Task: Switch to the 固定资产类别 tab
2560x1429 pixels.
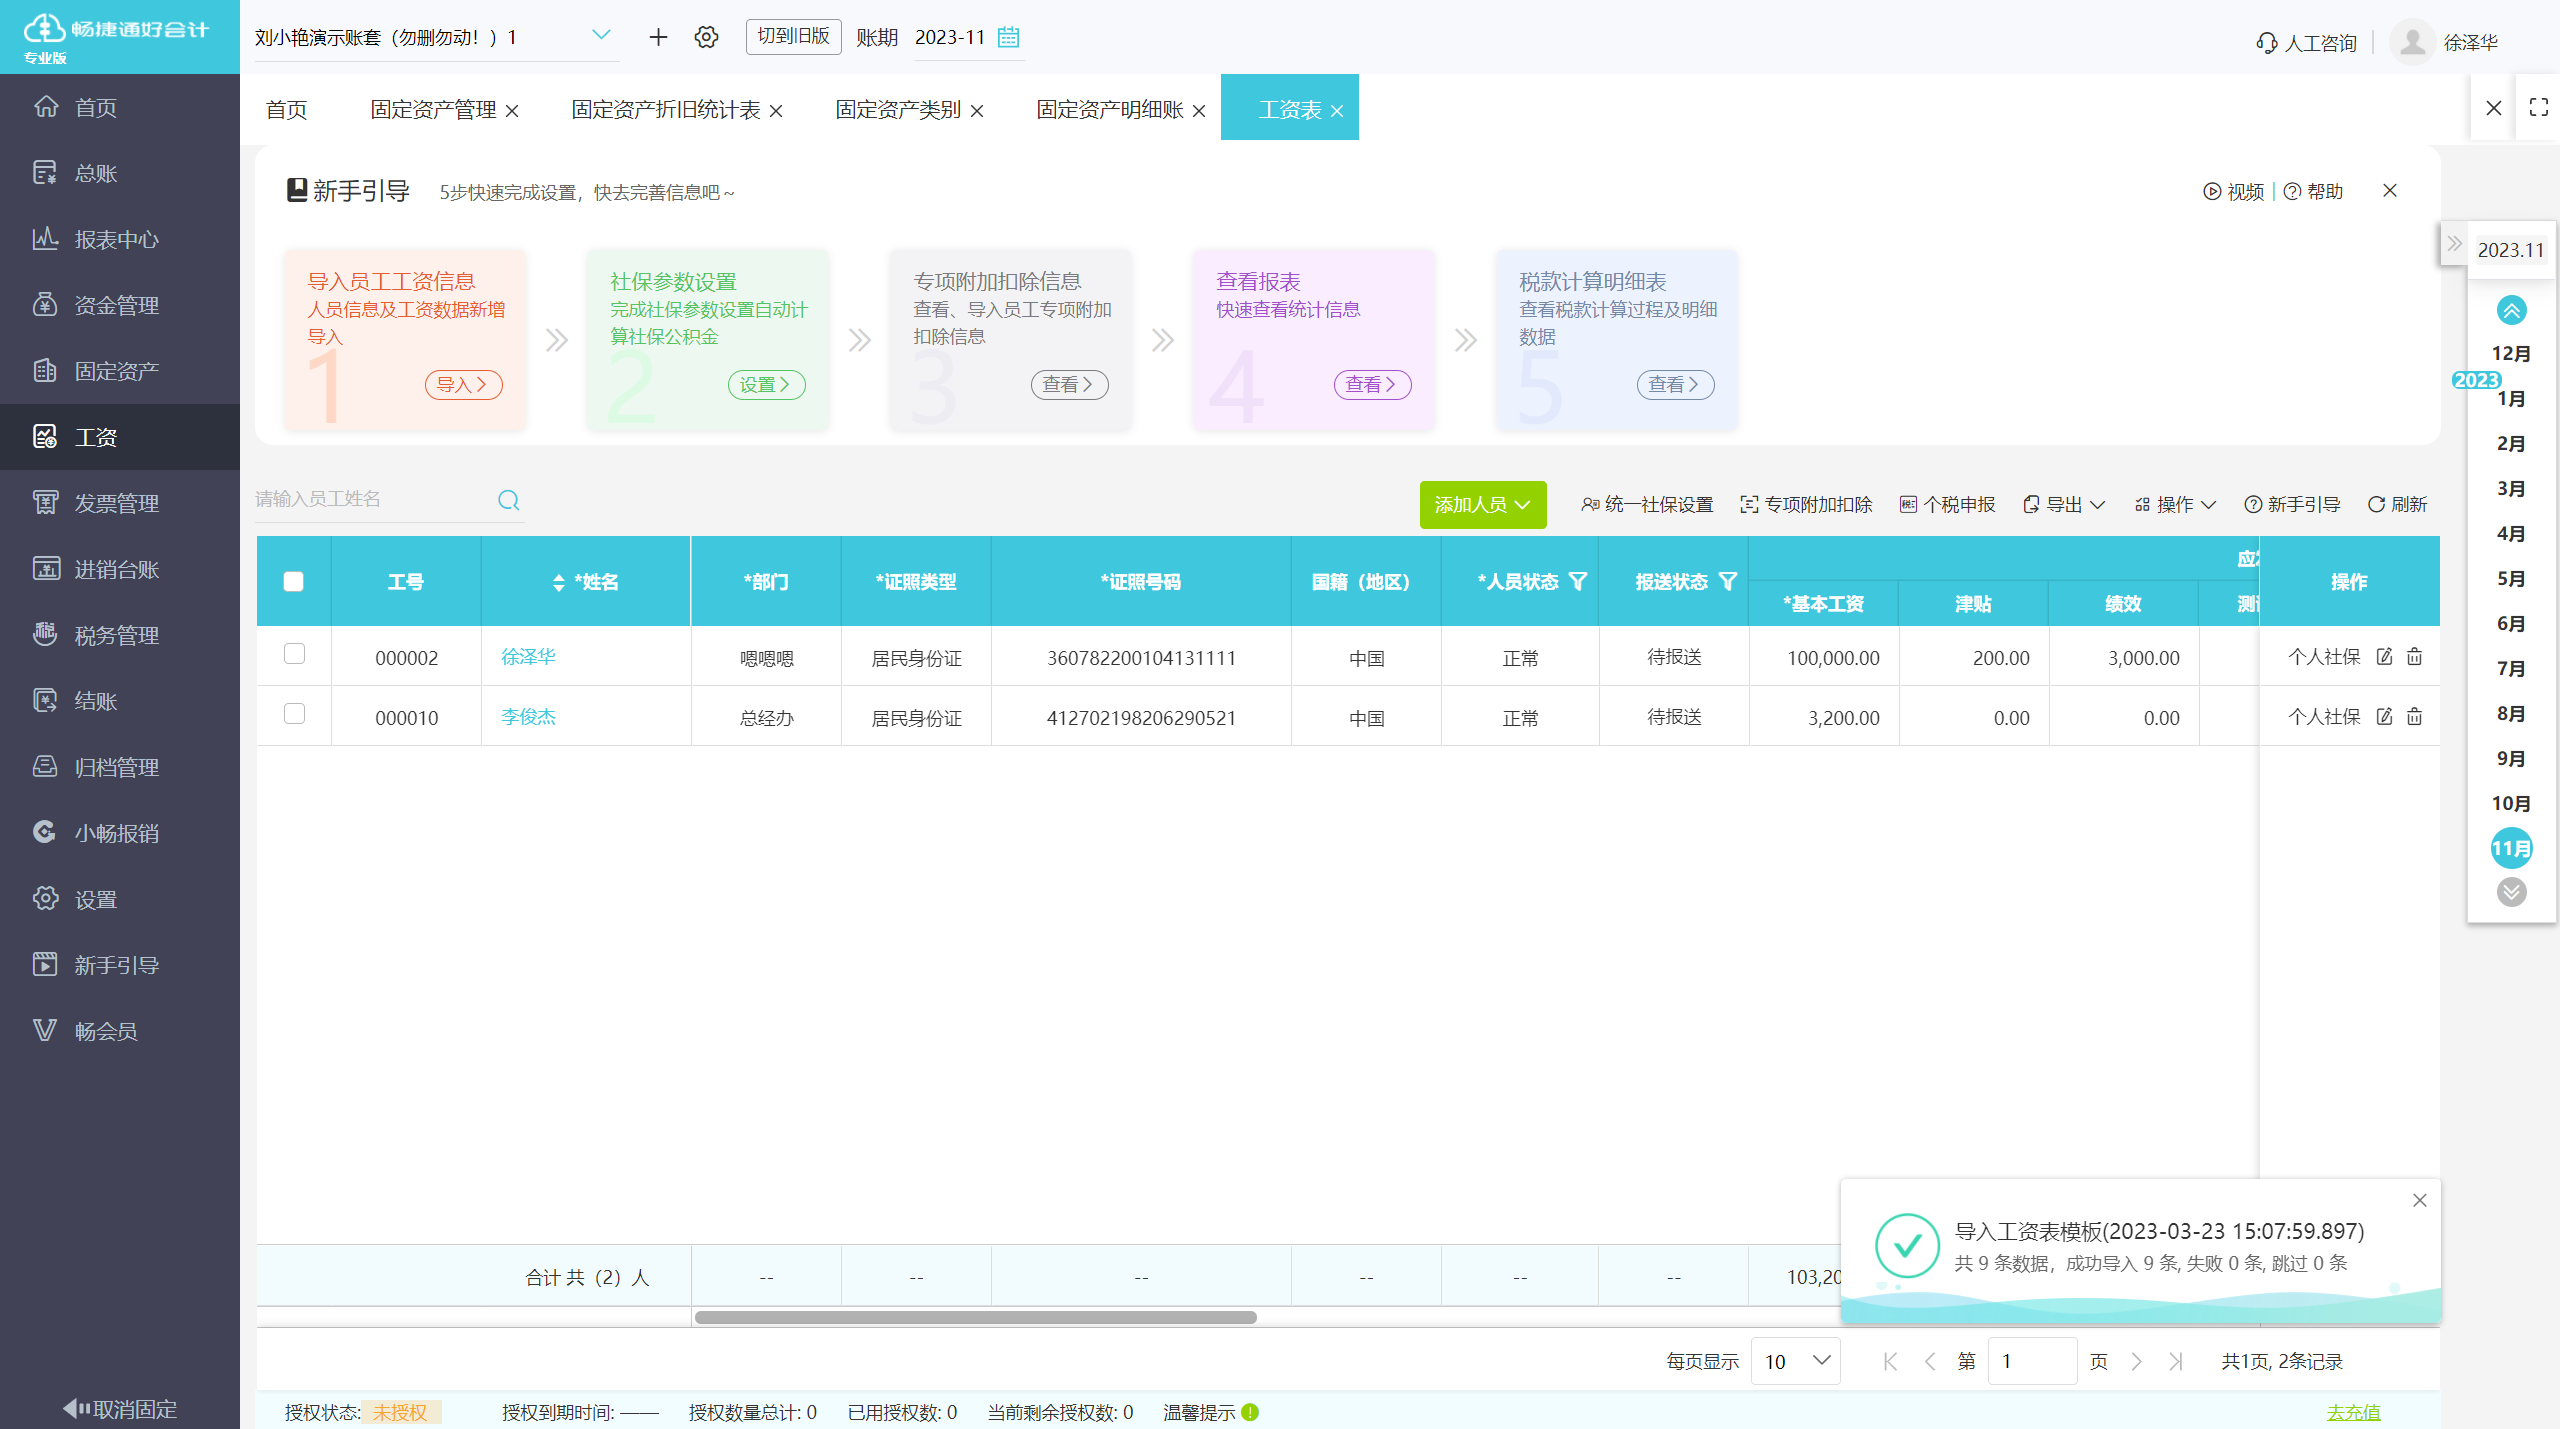Action: click(x=898, y=109)
